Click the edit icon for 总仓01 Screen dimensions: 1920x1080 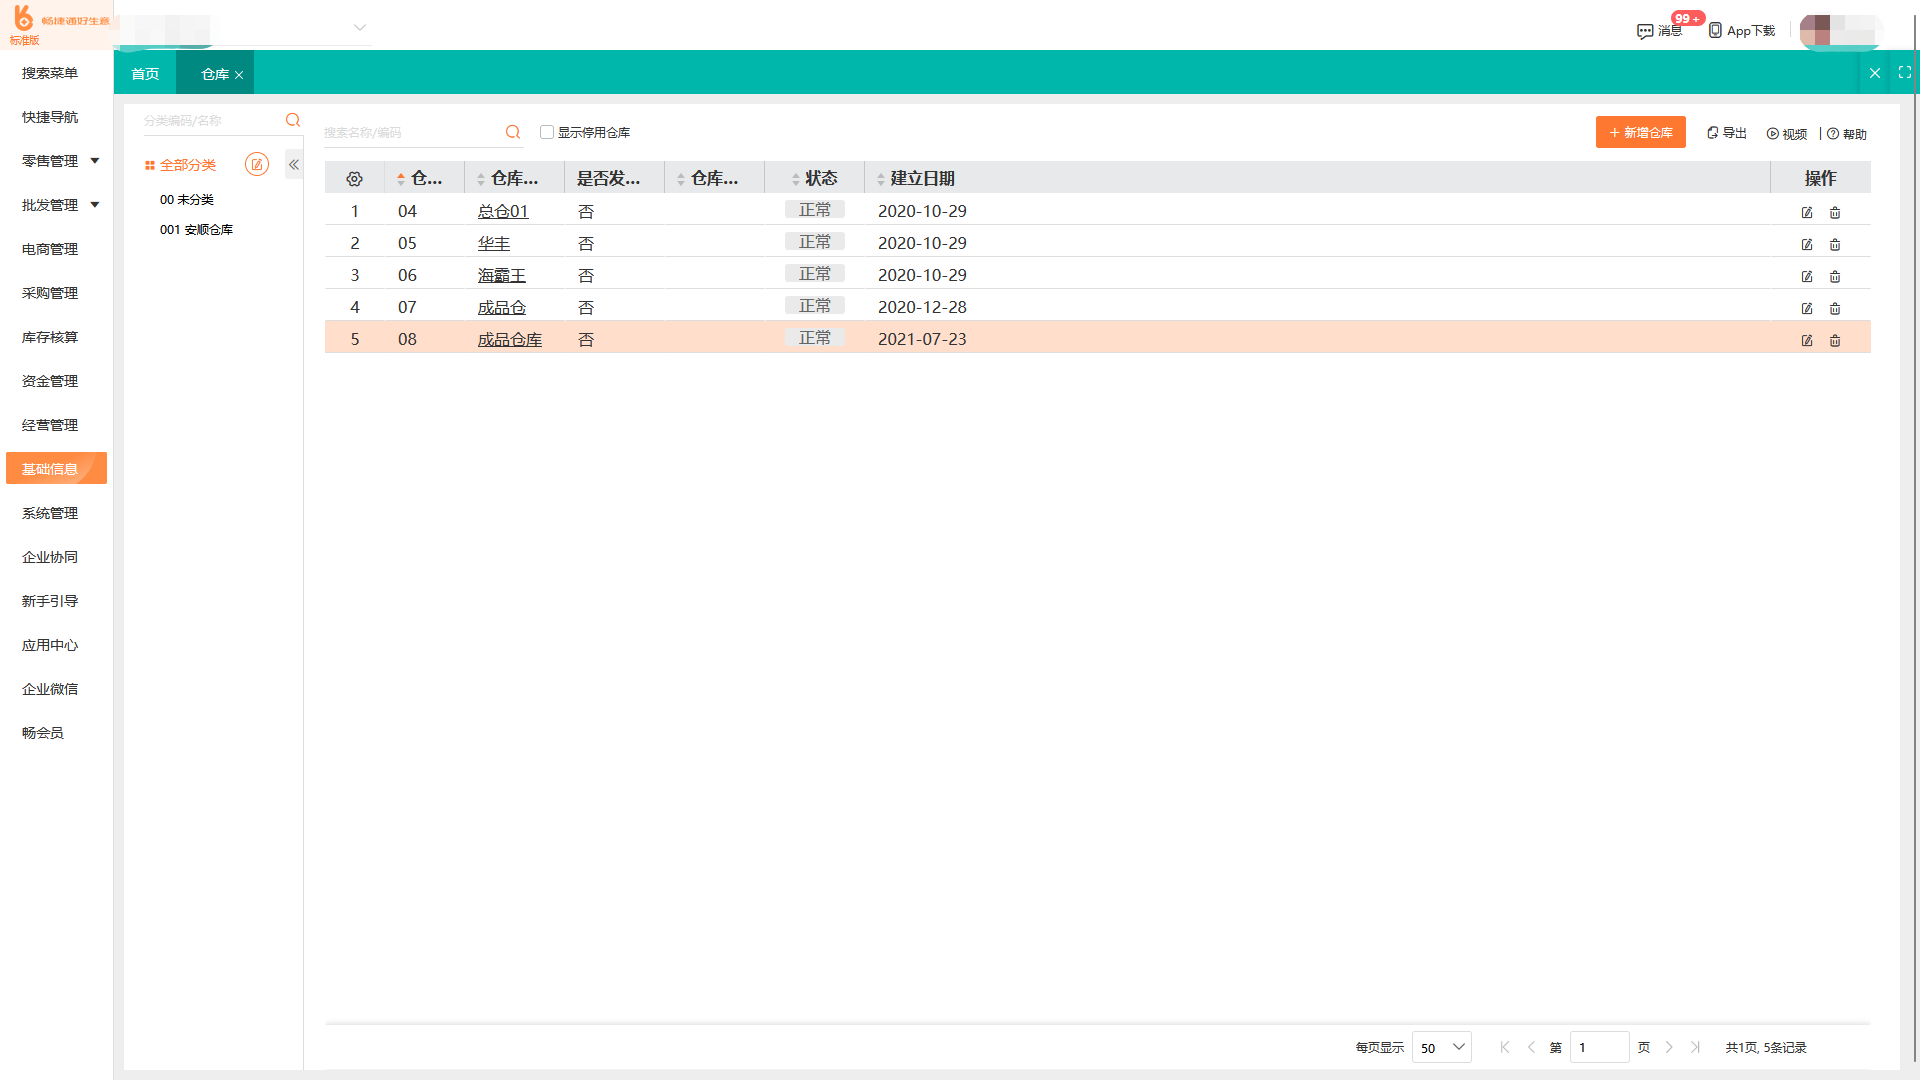coord(1807,211)
